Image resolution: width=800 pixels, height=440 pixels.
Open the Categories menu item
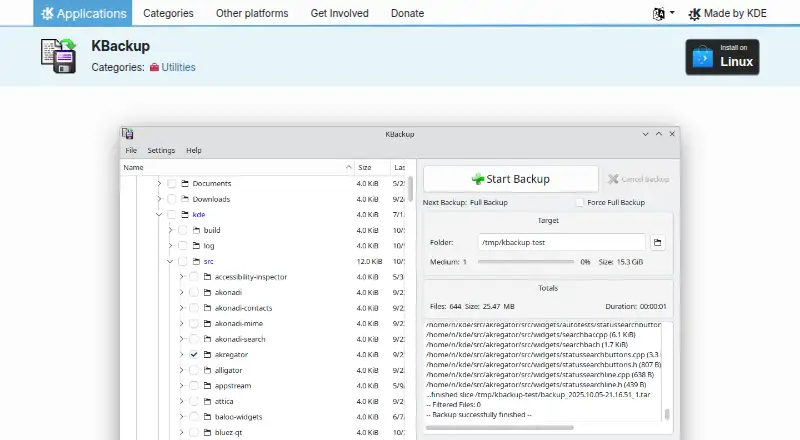point(168,13)
